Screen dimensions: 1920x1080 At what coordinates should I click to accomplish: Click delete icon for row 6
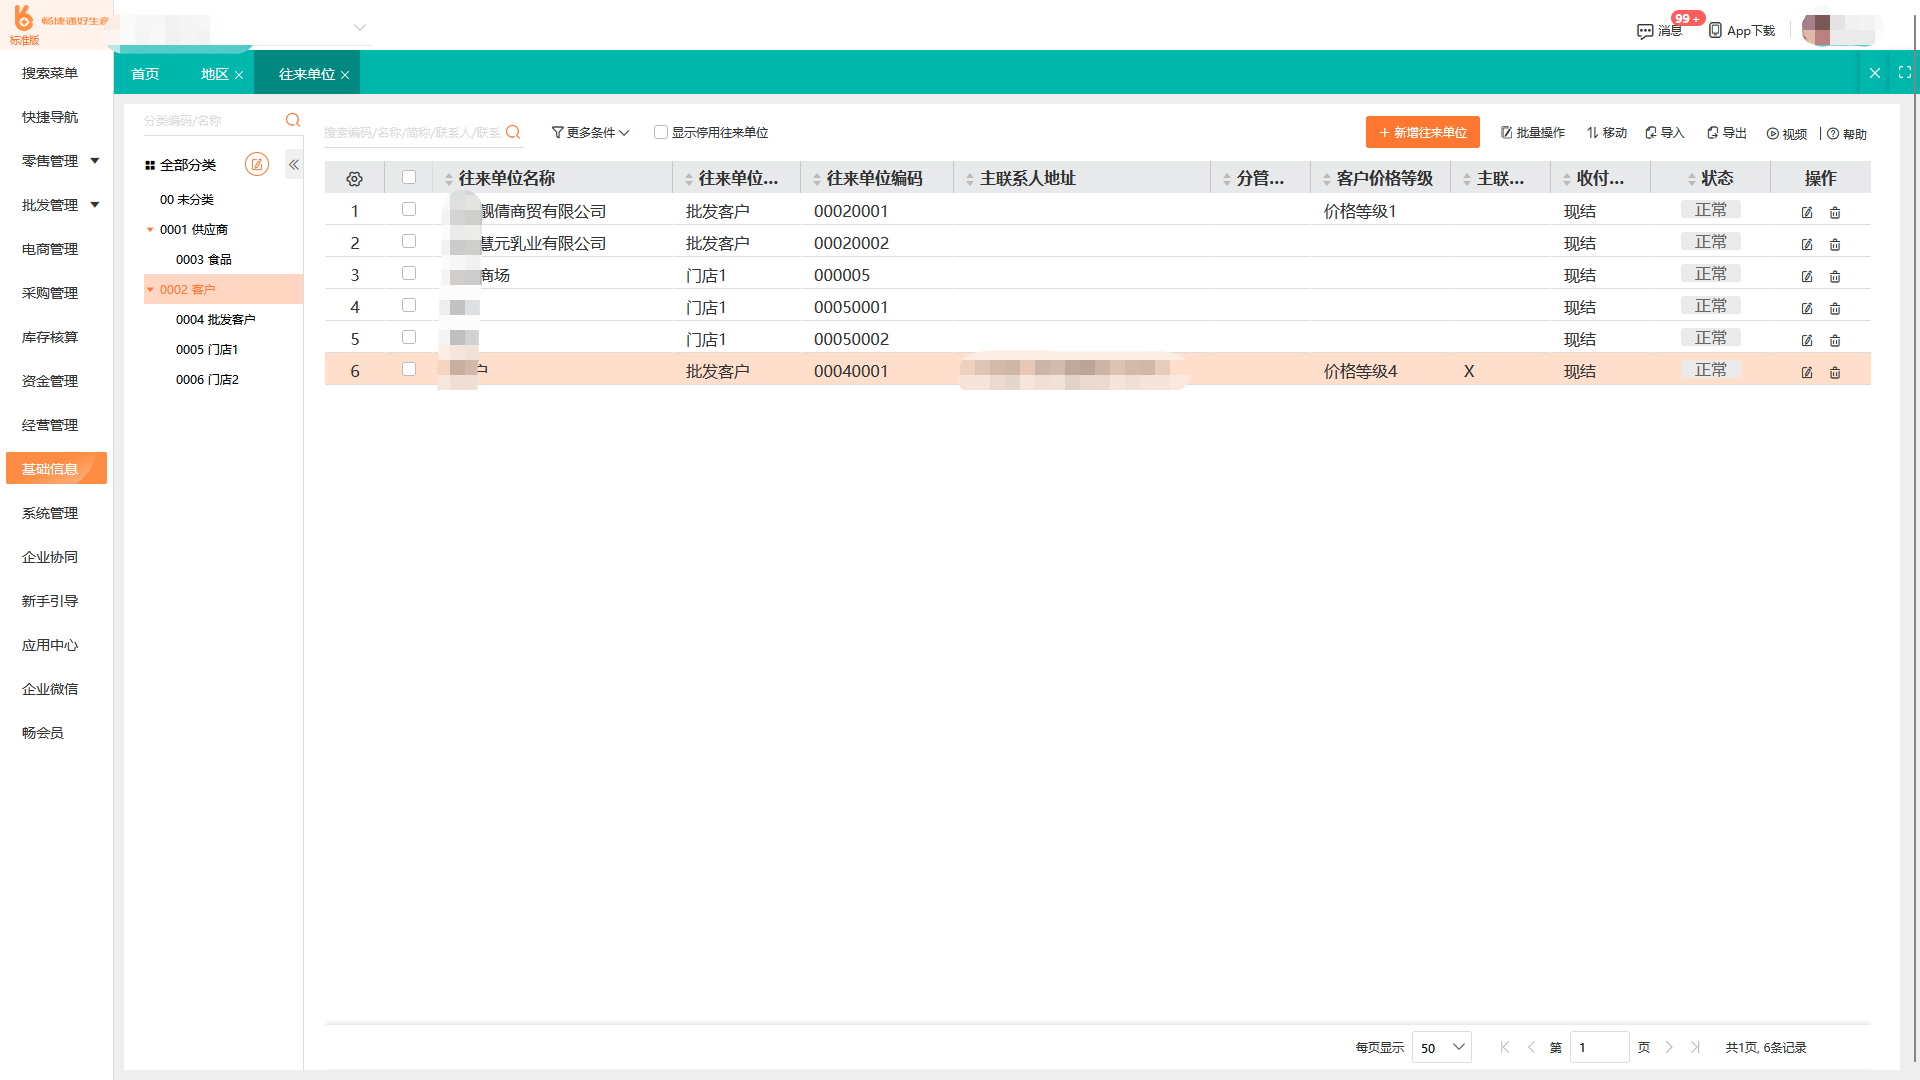[x=1836, y=372]
